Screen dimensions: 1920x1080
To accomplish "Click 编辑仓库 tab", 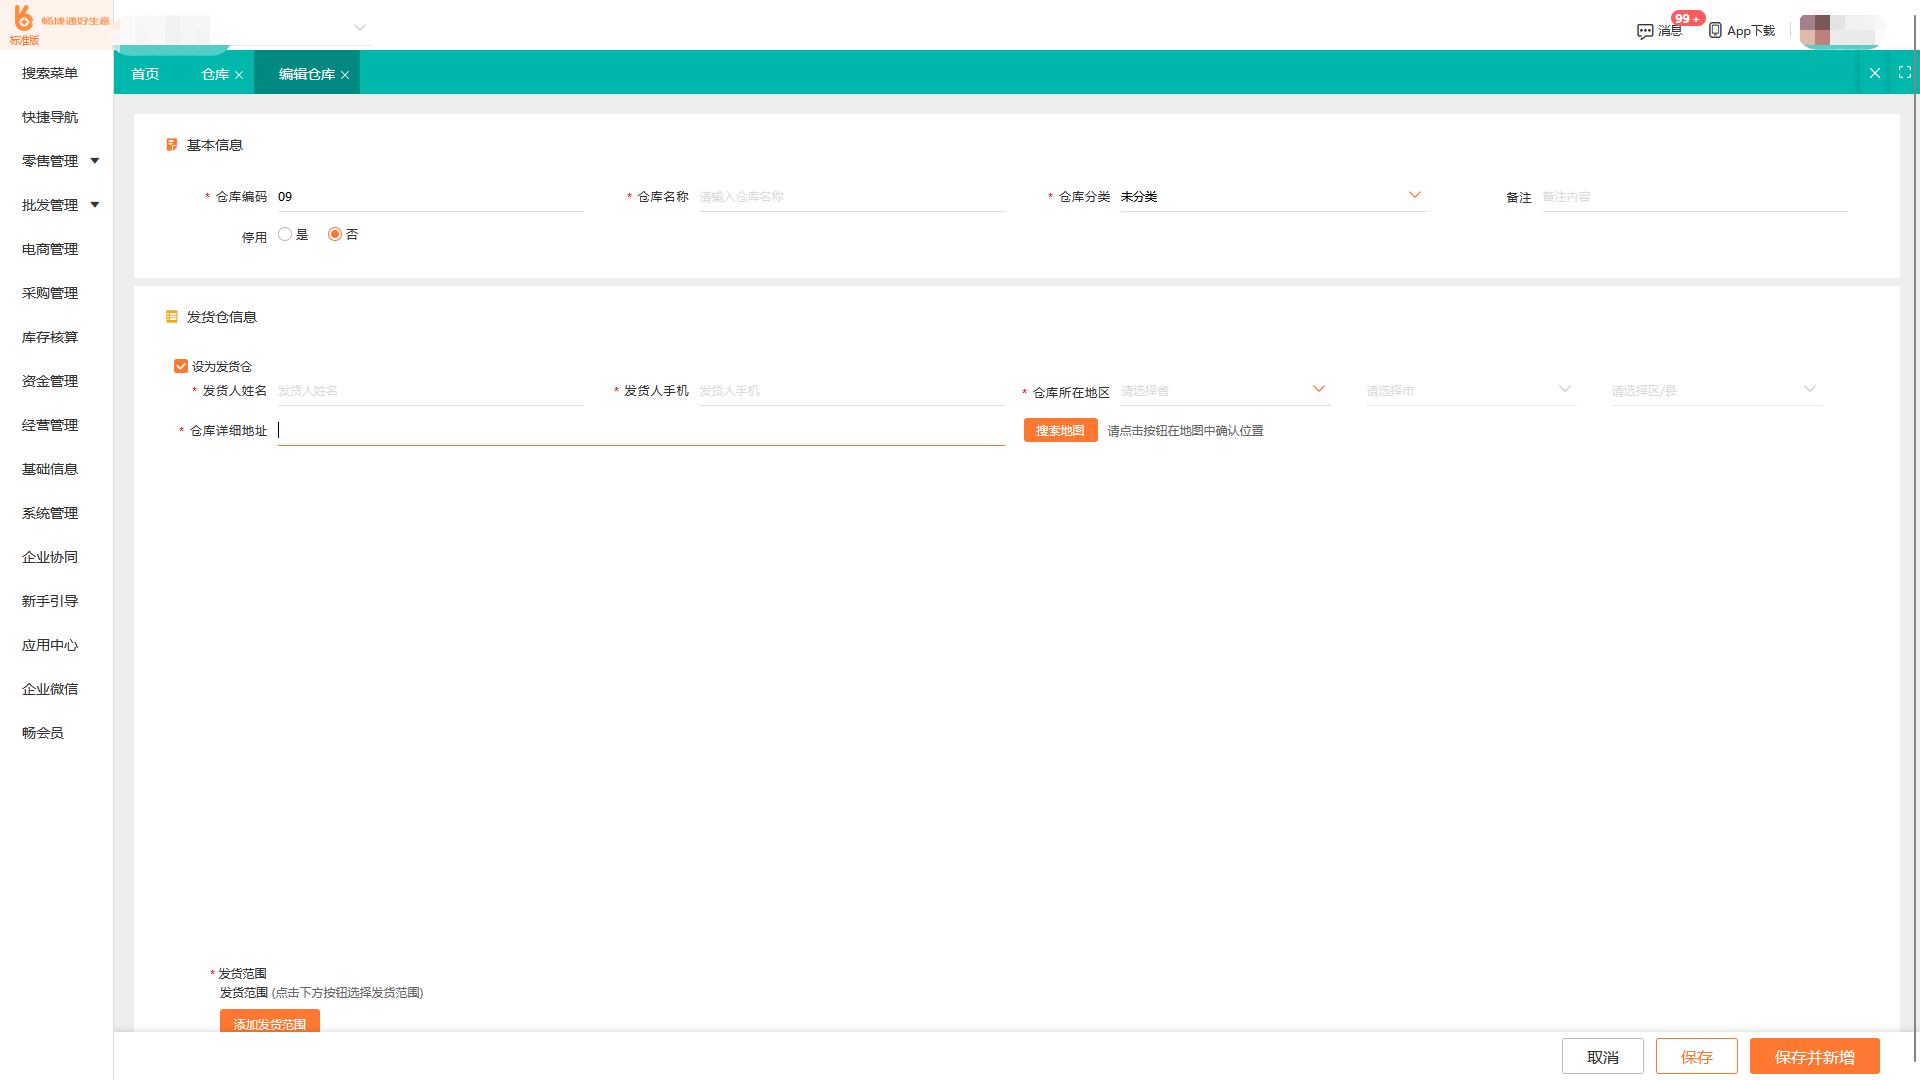I will click(x=306, y=74).
